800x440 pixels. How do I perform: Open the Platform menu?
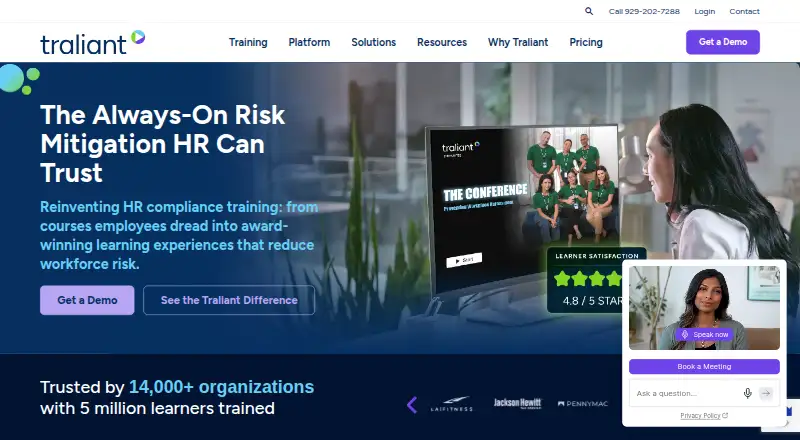point(309,42)
